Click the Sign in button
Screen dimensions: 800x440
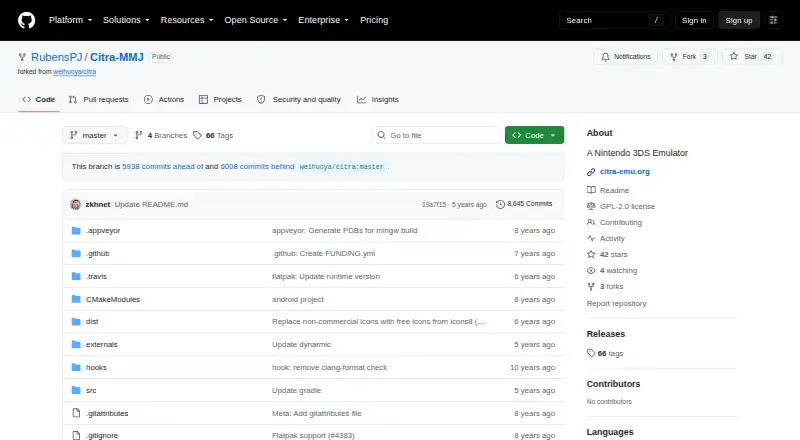tap(694, 20)
